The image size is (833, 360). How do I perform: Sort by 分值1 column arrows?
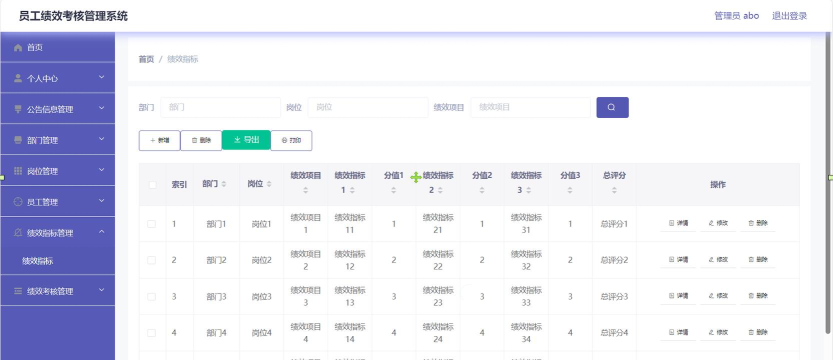(x=394, y=190)
